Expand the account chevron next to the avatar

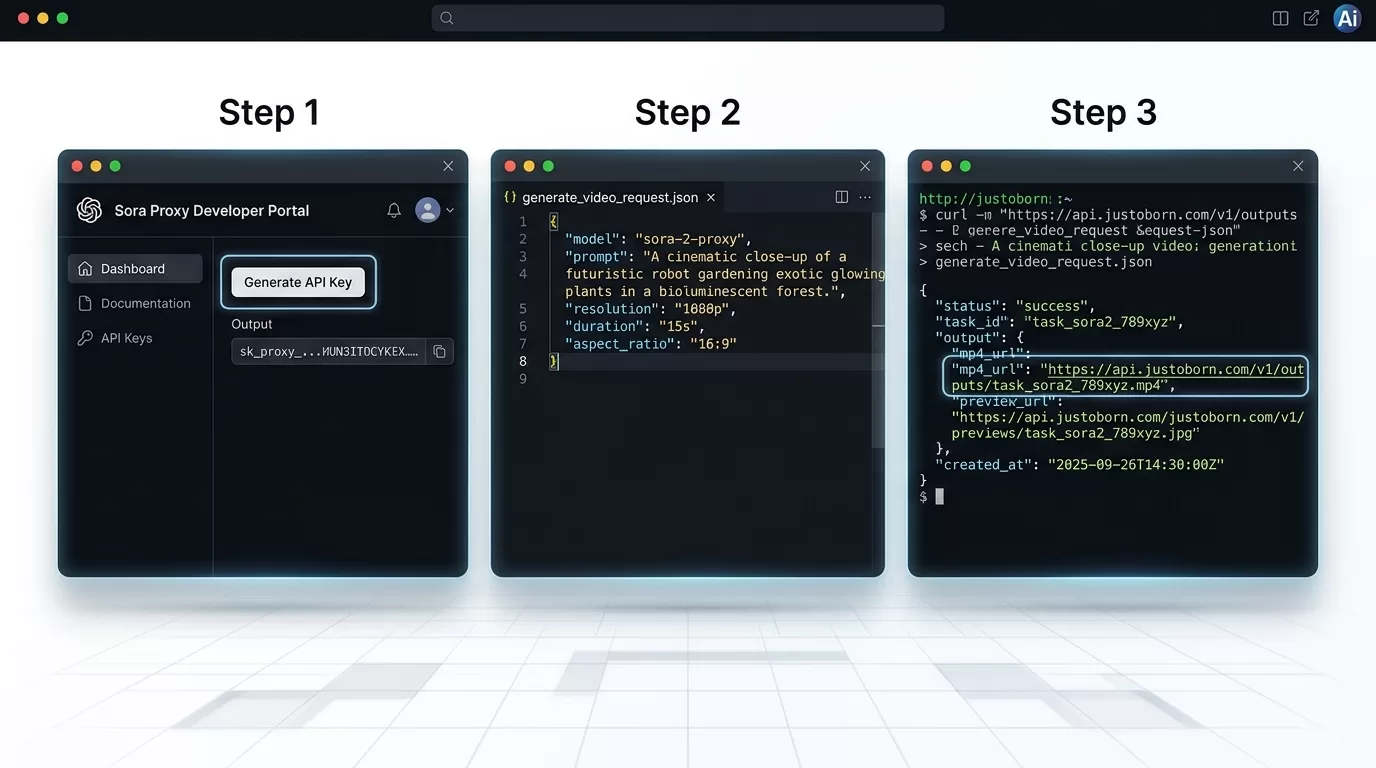(450, 210)
